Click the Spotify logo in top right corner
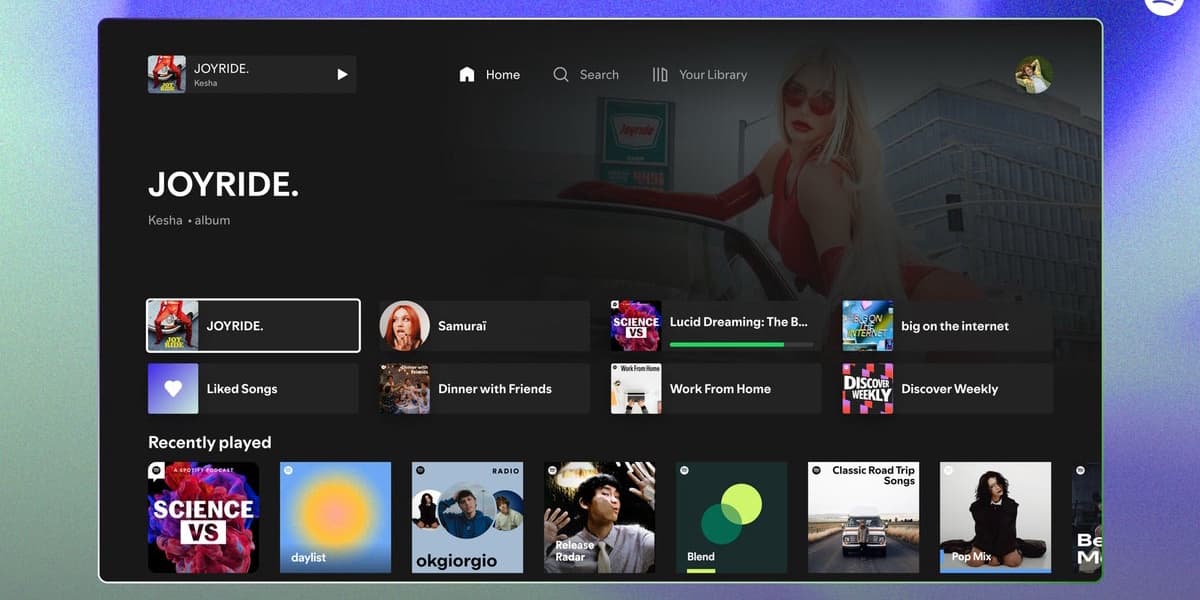Image resolution: width=1200 pixels, height=600 pixels. click(x=1163, y=8)
